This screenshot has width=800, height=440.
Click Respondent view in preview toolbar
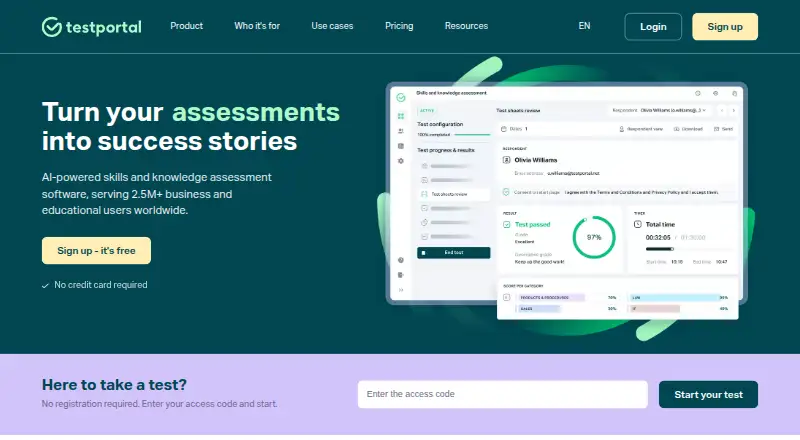641,129
